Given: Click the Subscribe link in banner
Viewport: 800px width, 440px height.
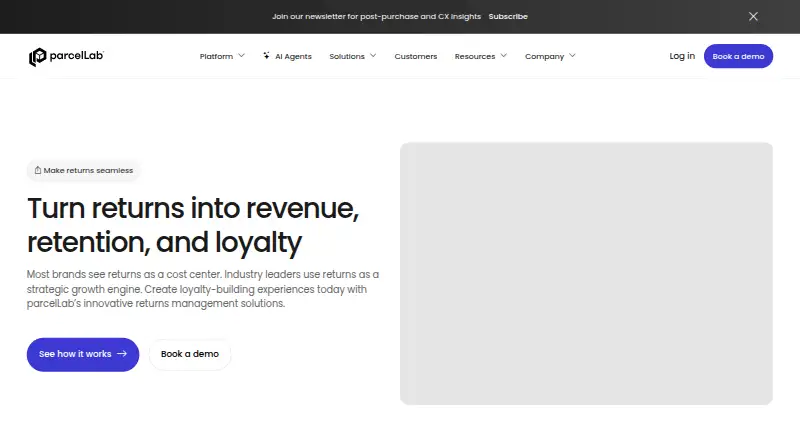Looking at the screenshot, I should point(508,16).
